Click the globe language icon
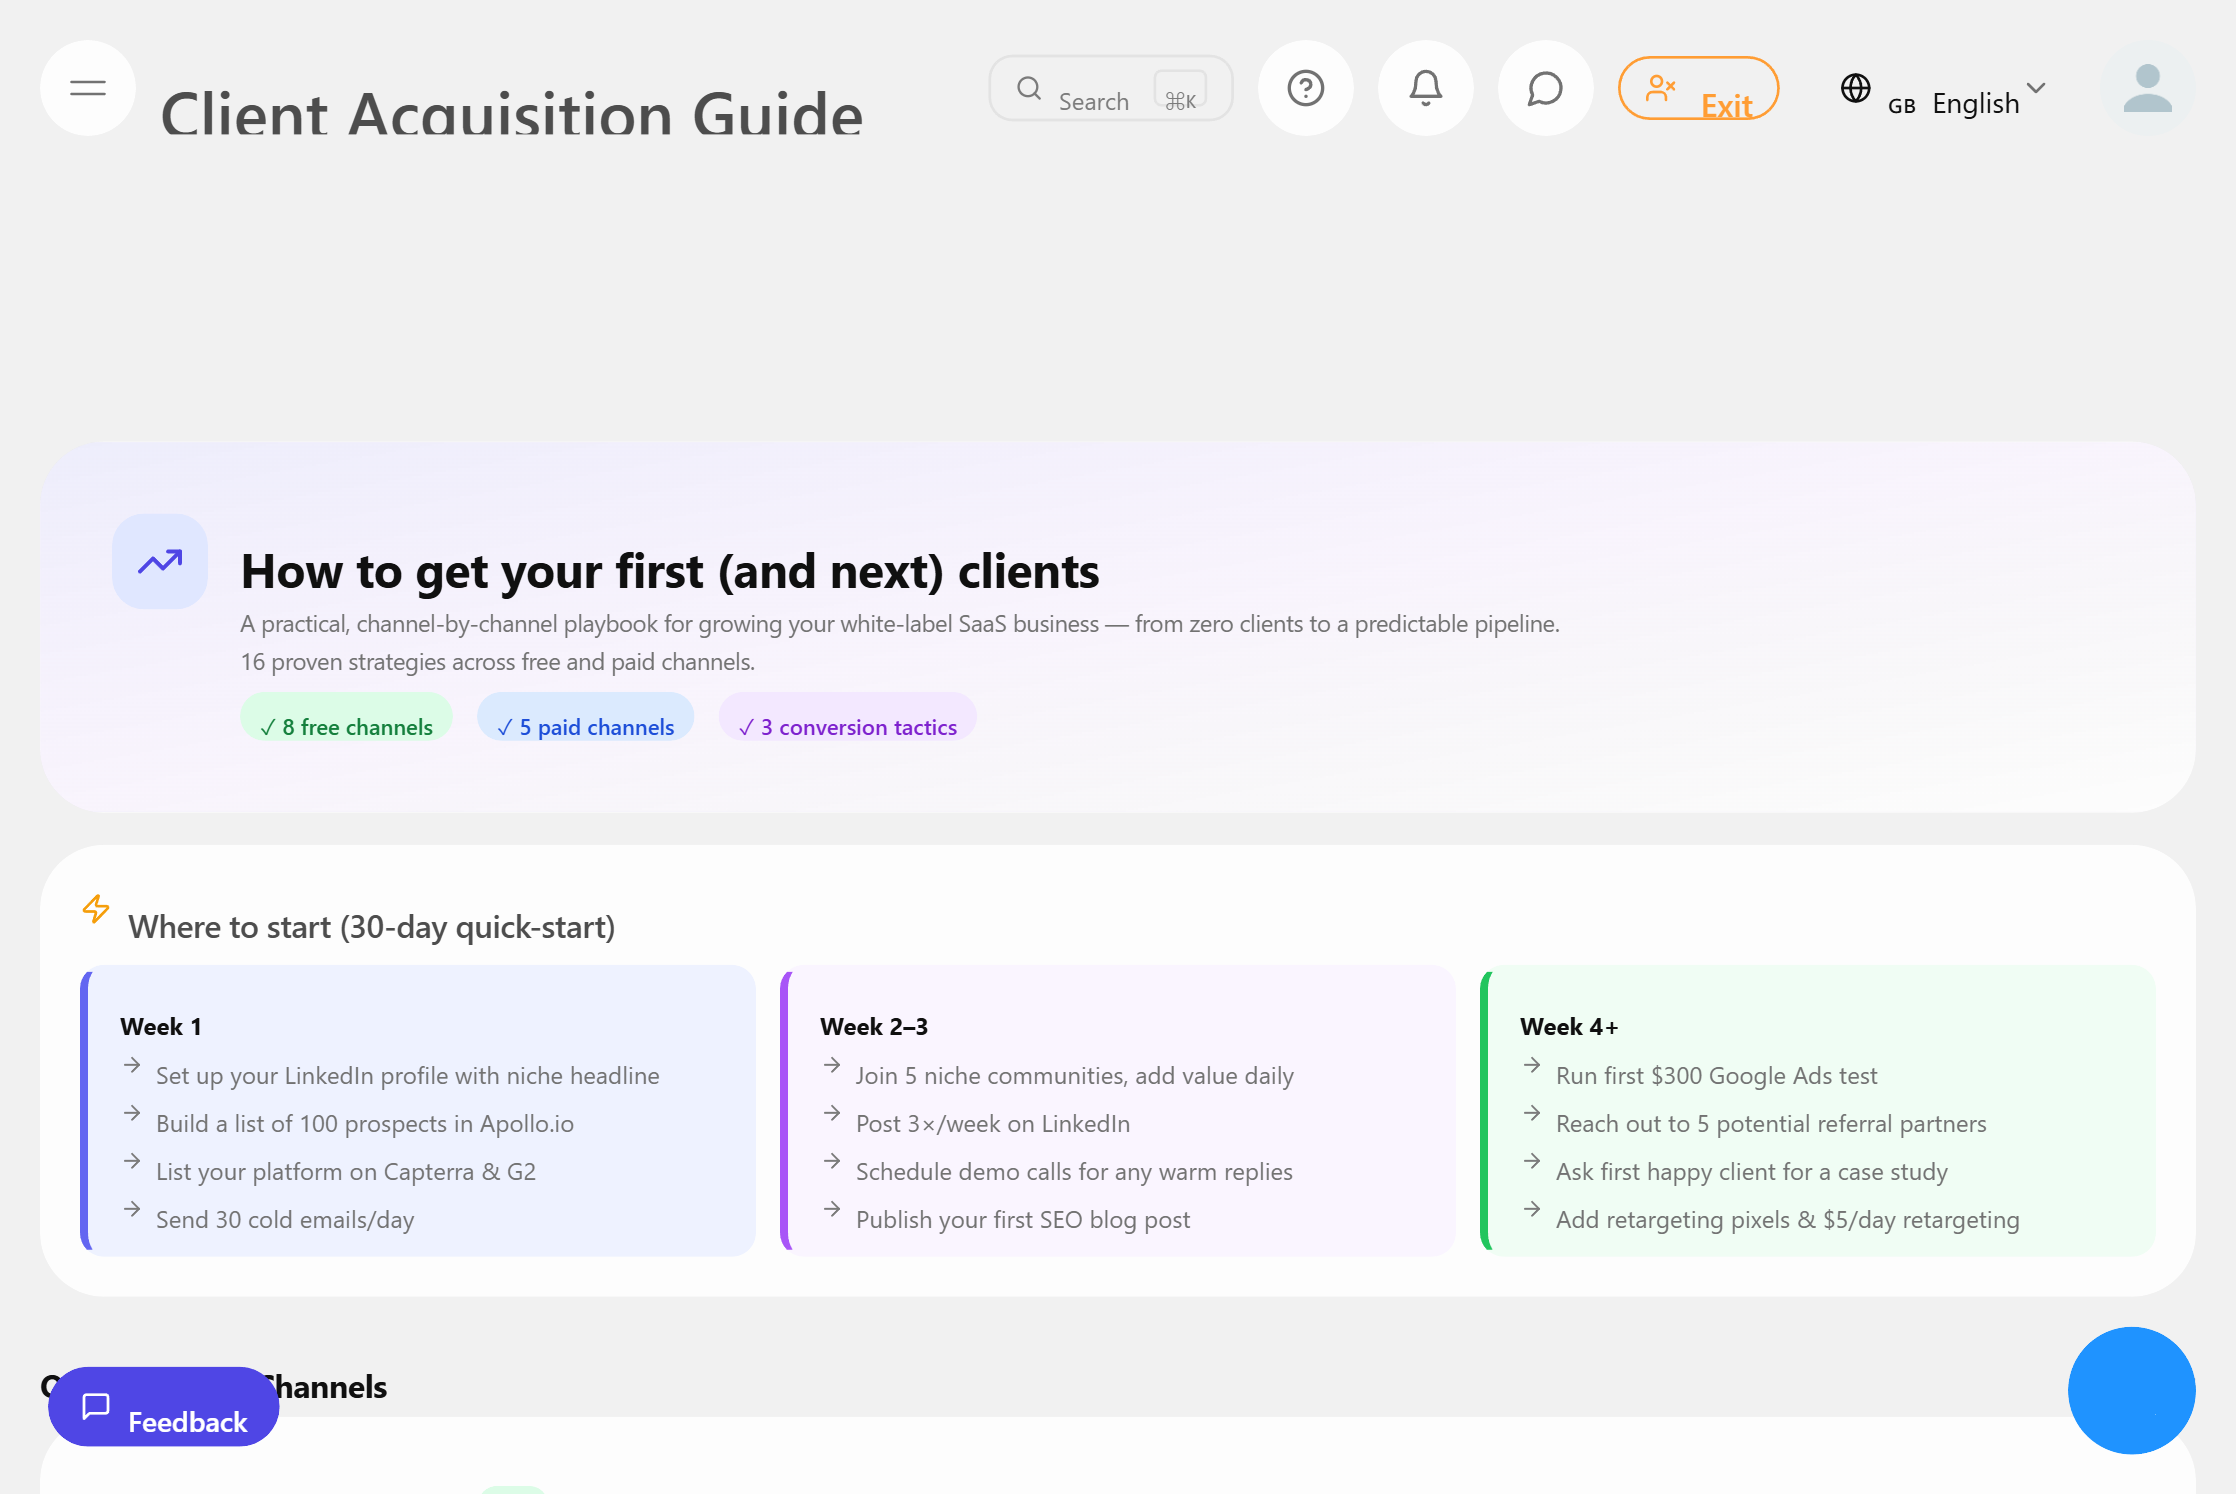 click(x=1856, y=88)
